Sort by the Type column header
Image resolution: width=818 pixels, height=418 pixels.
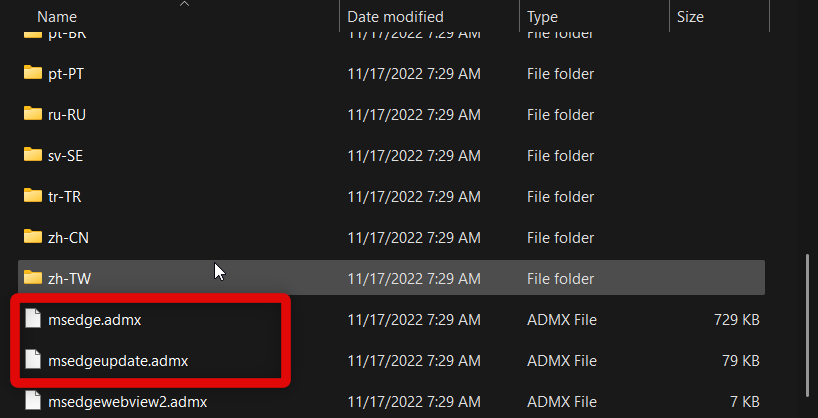543,17
